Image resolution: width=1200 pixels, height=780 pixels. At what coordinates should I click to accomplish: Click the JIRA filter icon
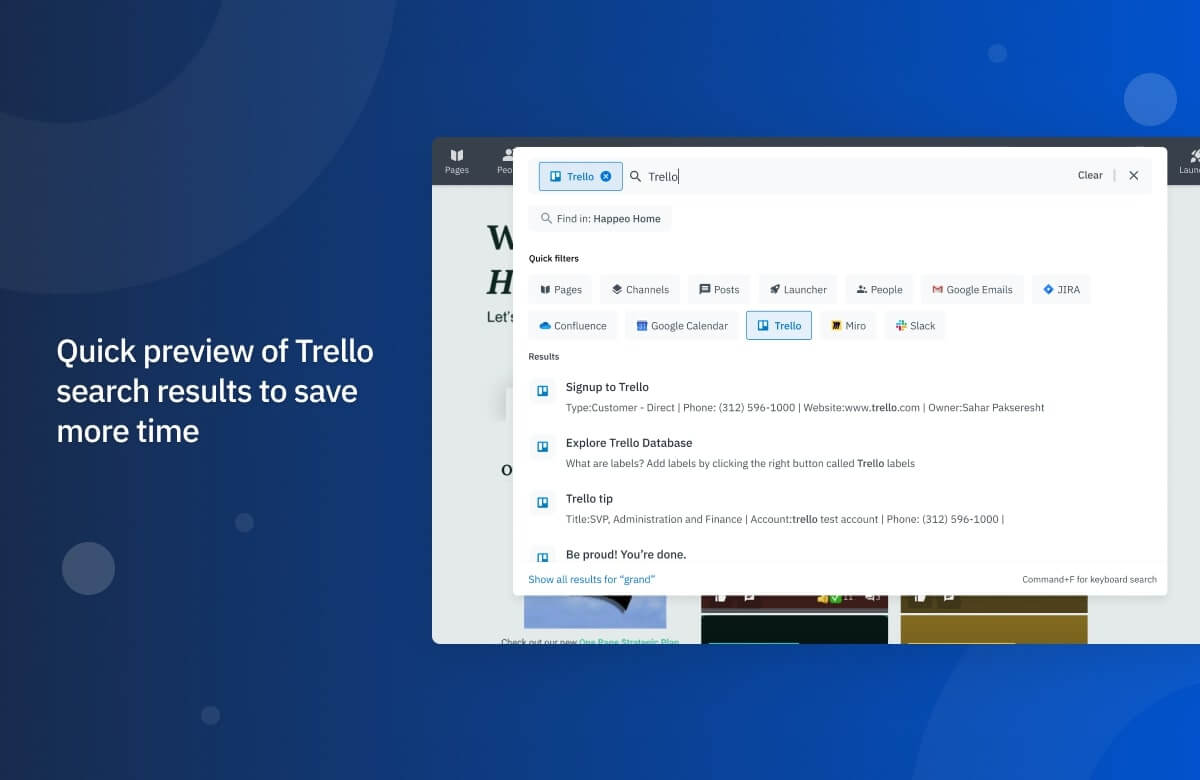click(x=1045, y=289)
